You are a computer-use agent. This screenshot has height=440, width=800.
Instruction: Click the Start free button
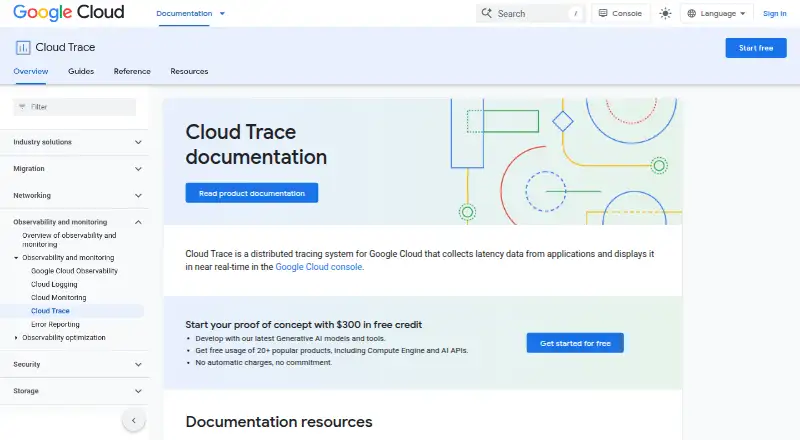click(756, 48)
